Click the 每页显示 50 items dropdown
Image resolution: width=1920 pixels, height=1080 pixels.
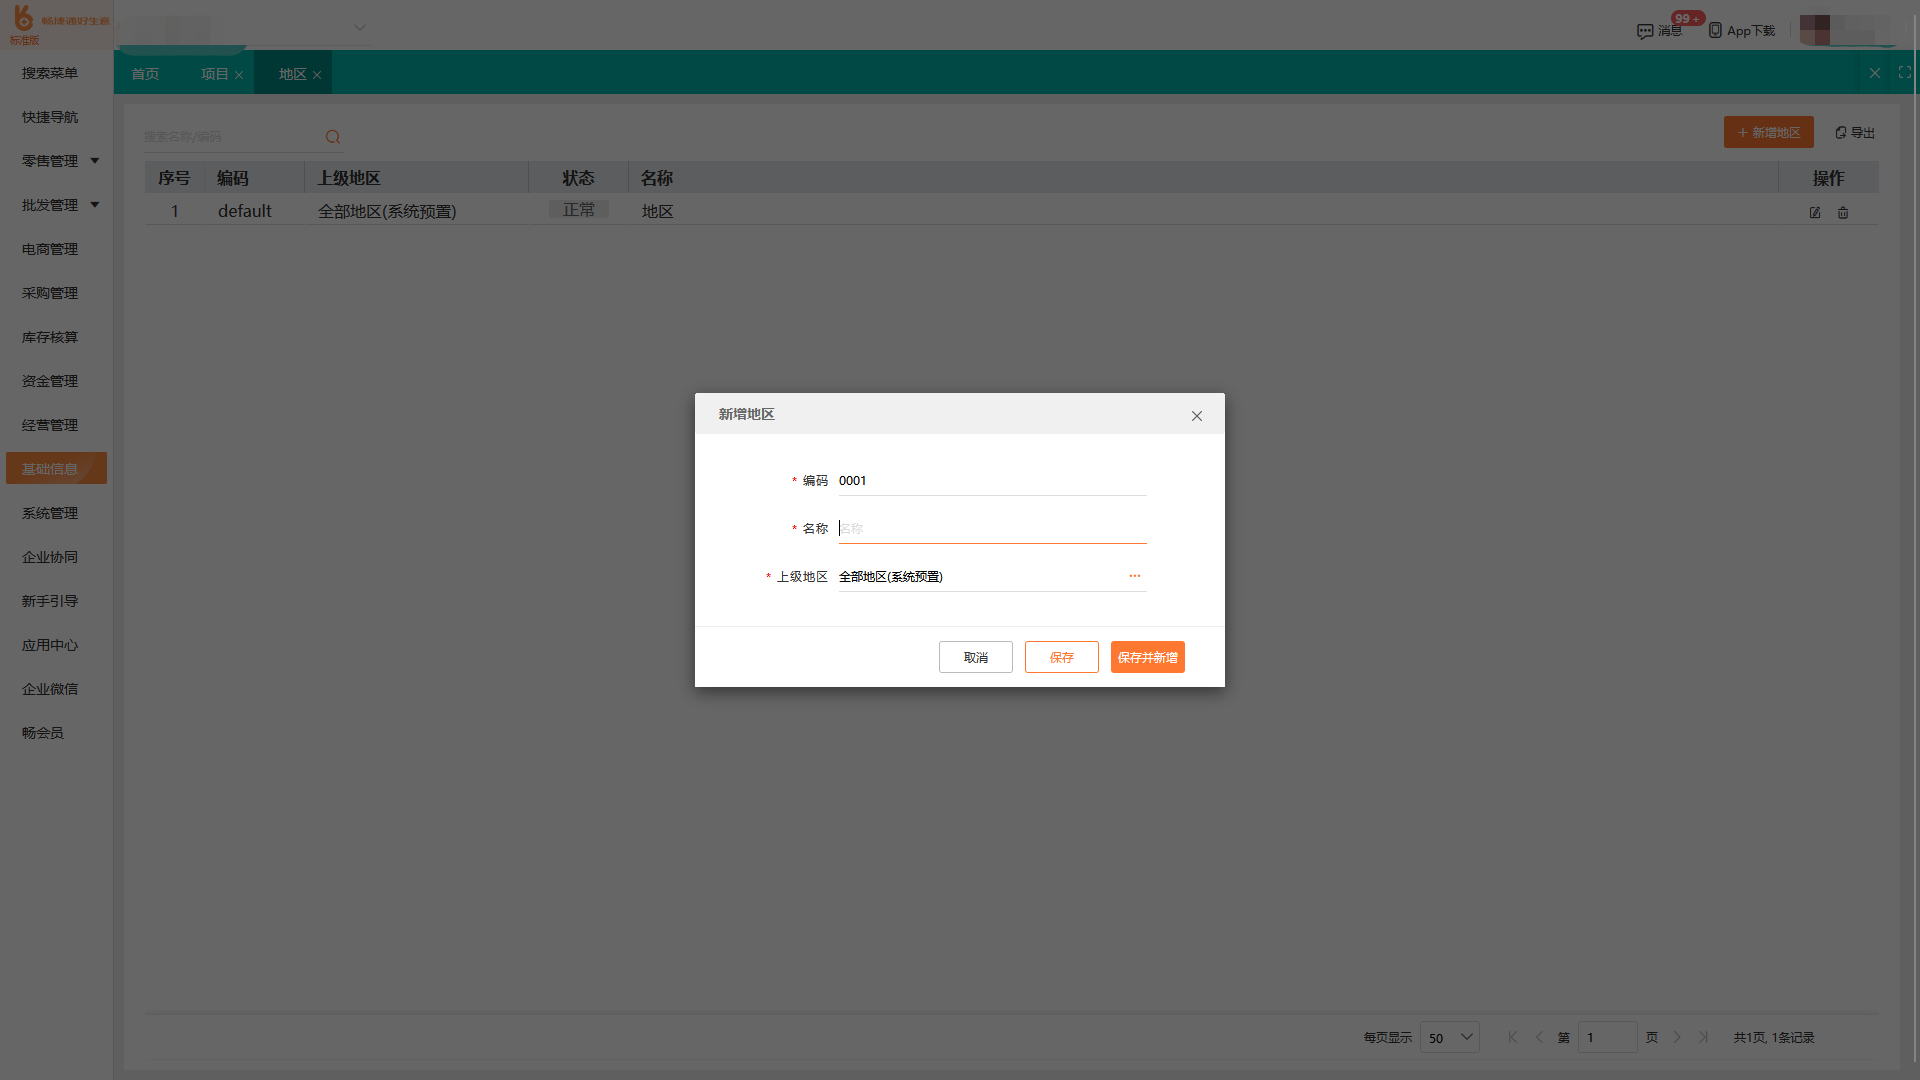pyautogui.click(x=1449, y=1038)
